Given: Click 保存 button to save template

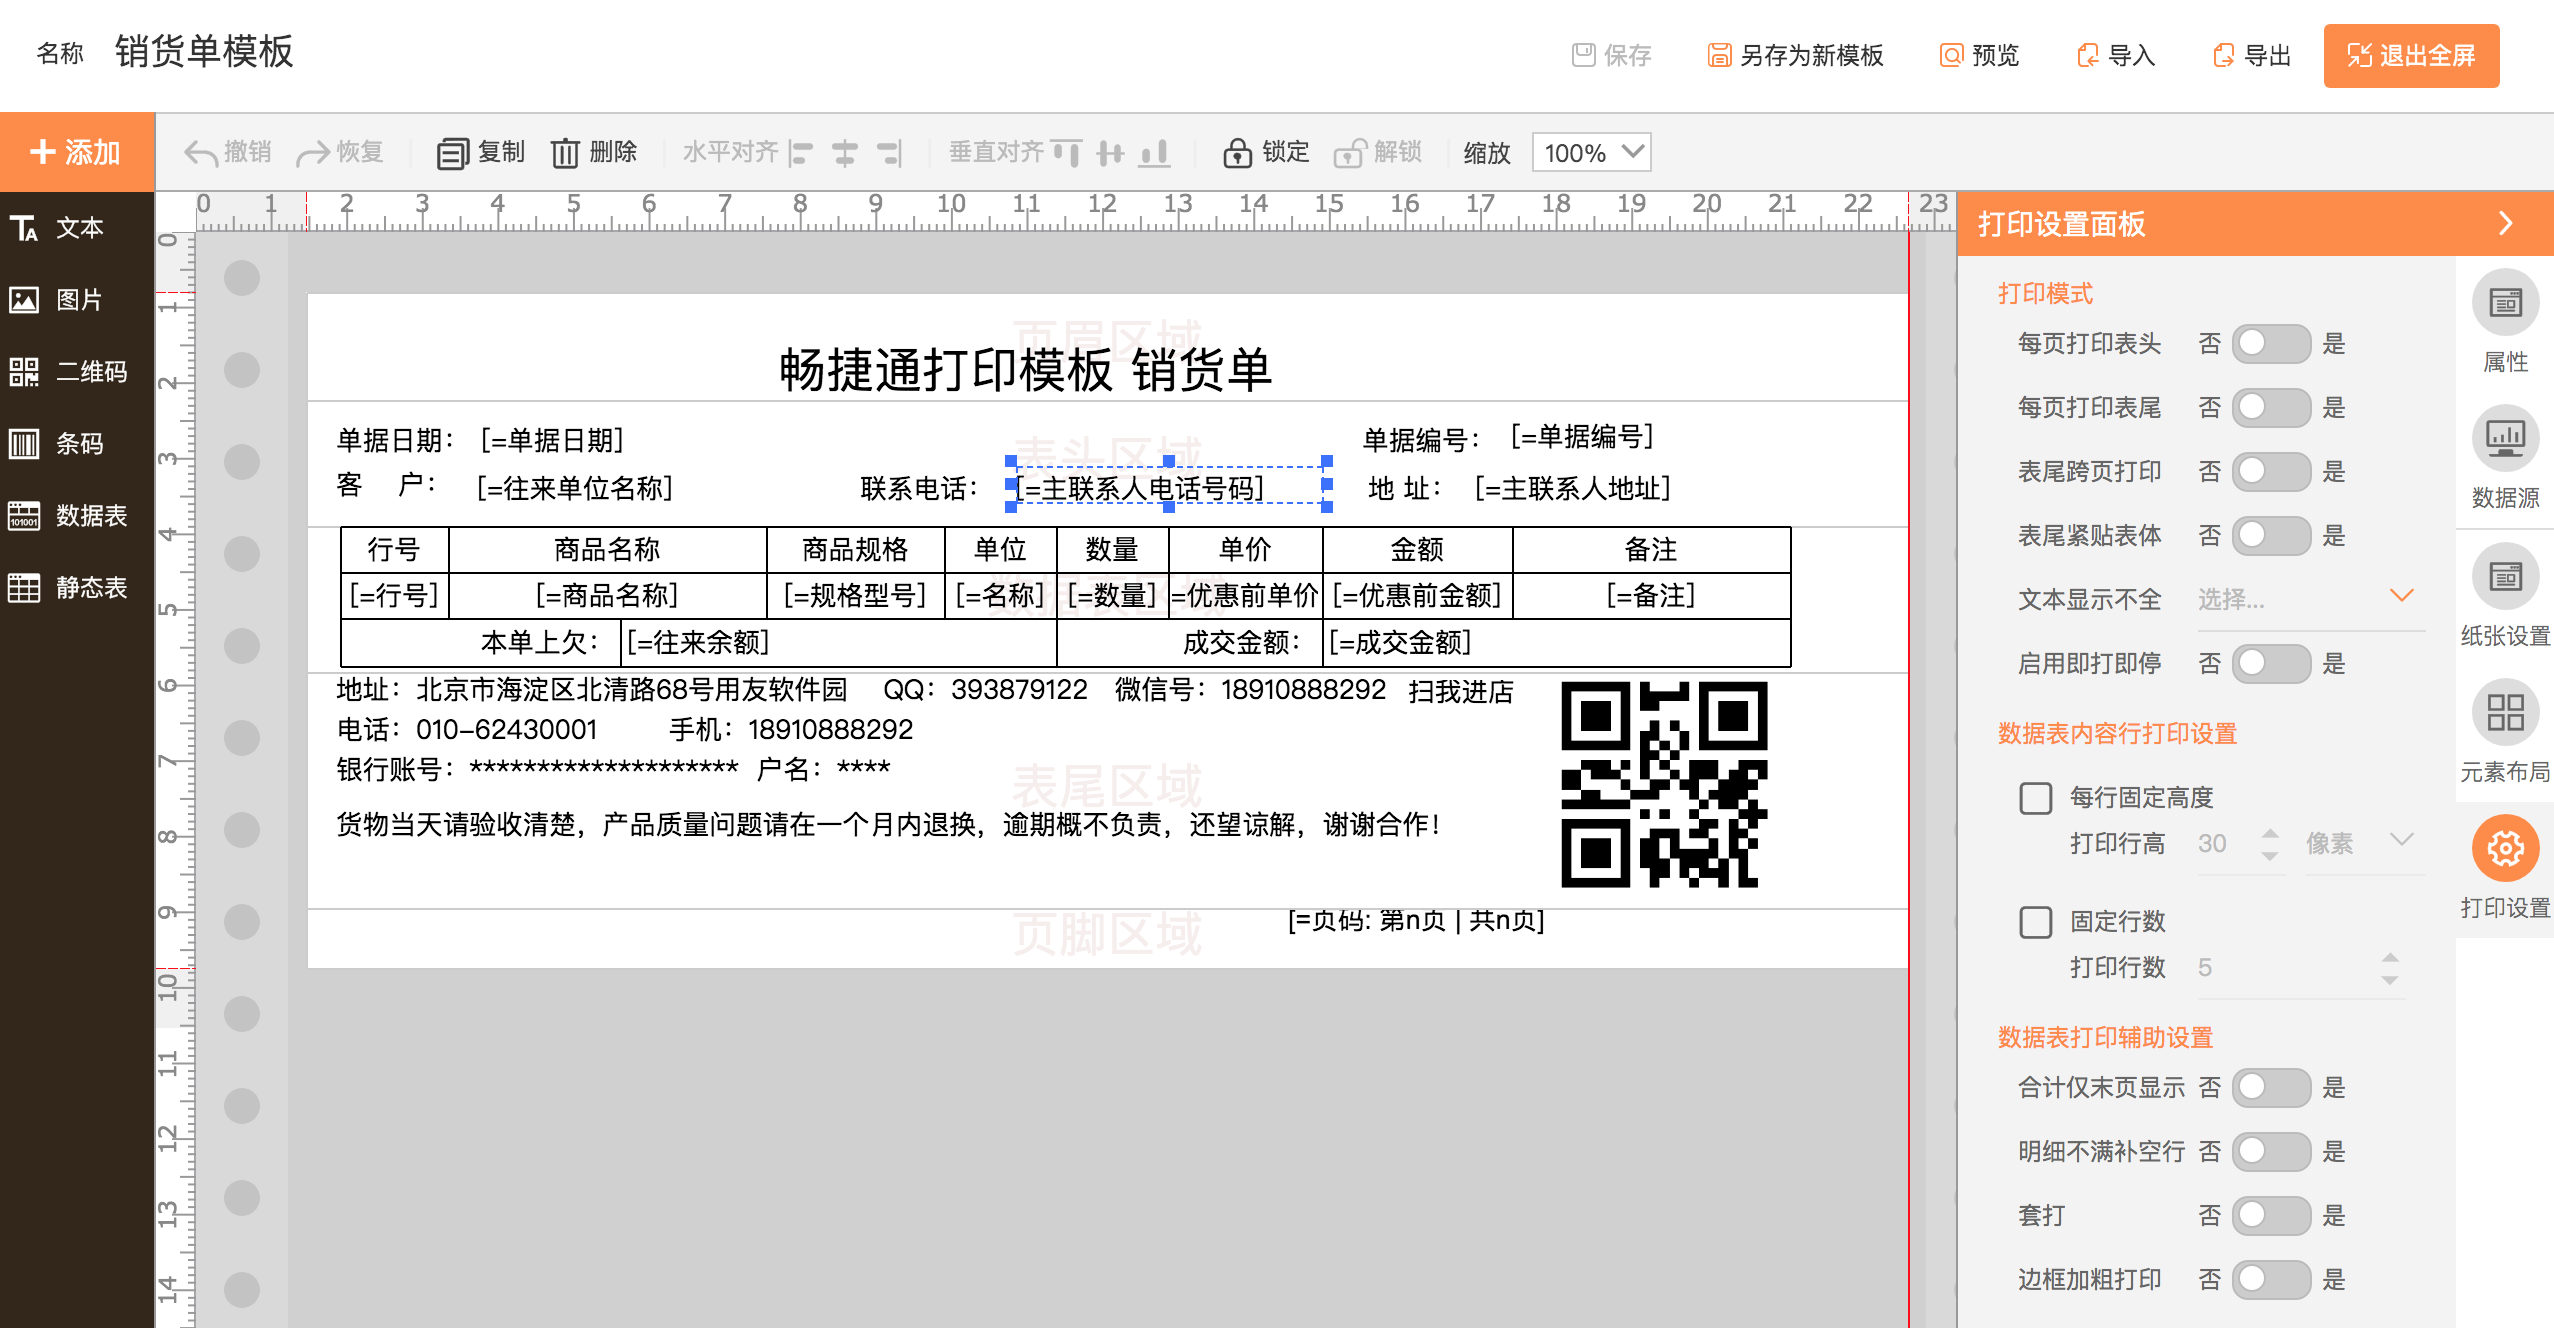Looking at the screenshot, I should (1617, 52).
